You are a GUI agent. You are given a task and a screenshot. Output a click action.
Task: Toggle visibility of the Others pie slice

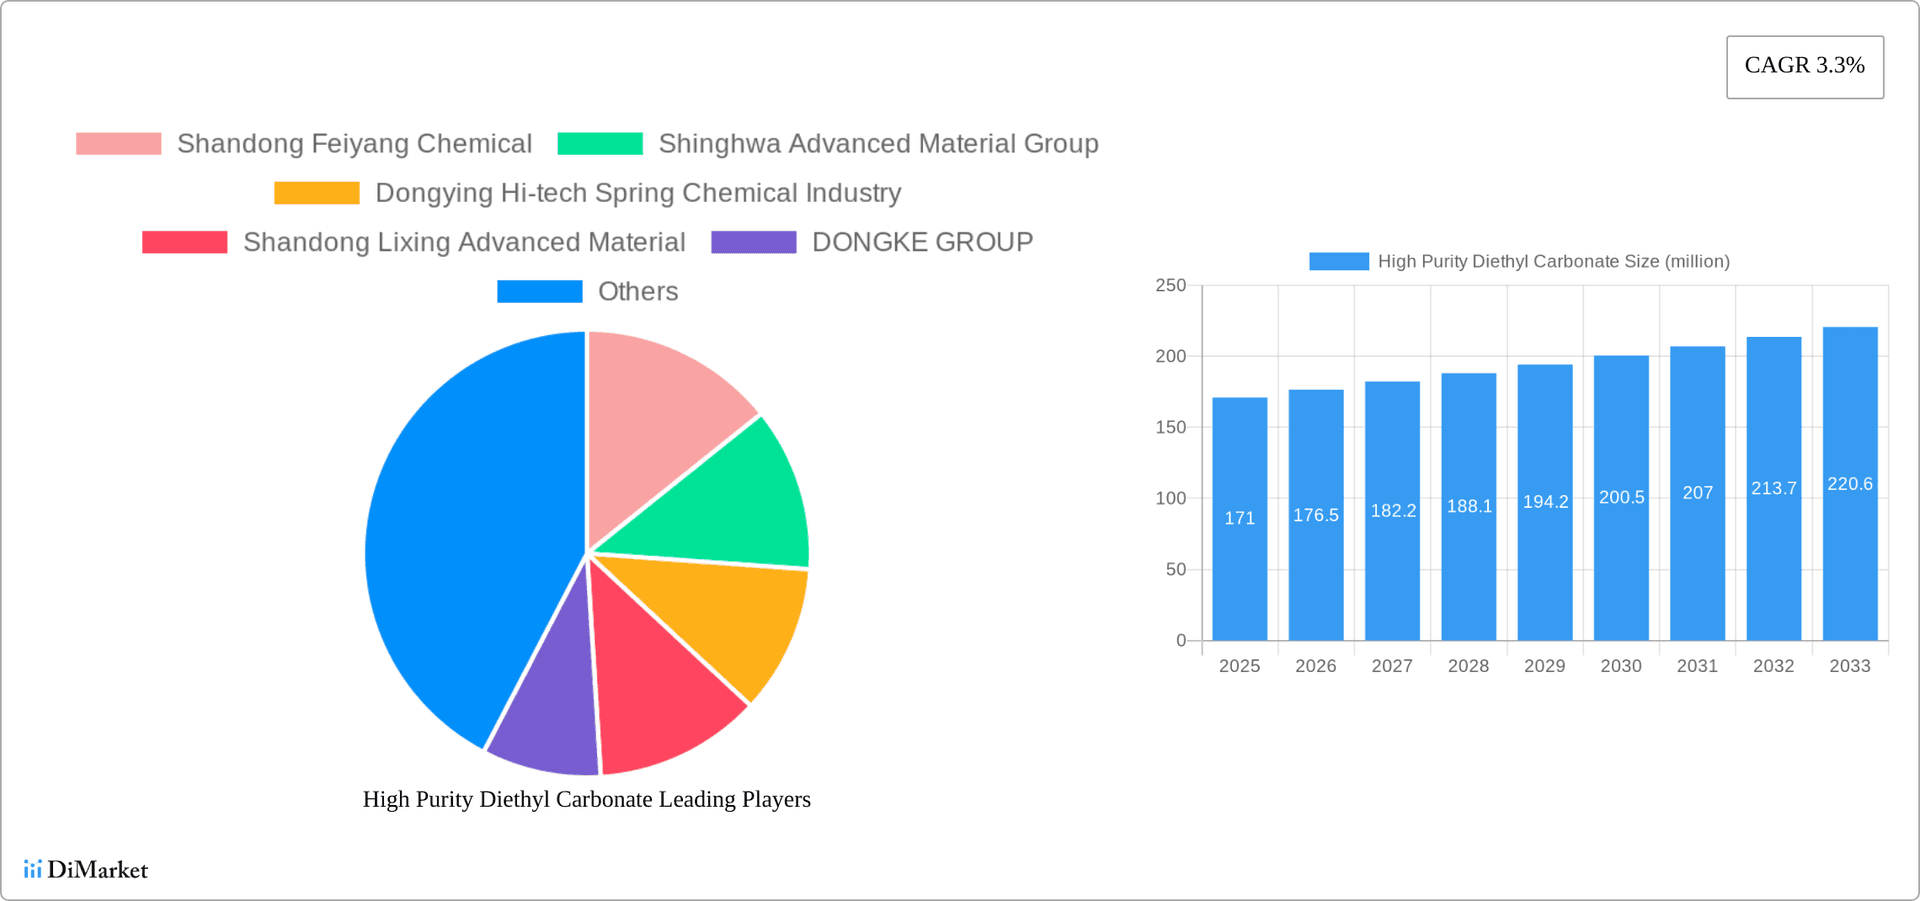[x=637, y=291]
